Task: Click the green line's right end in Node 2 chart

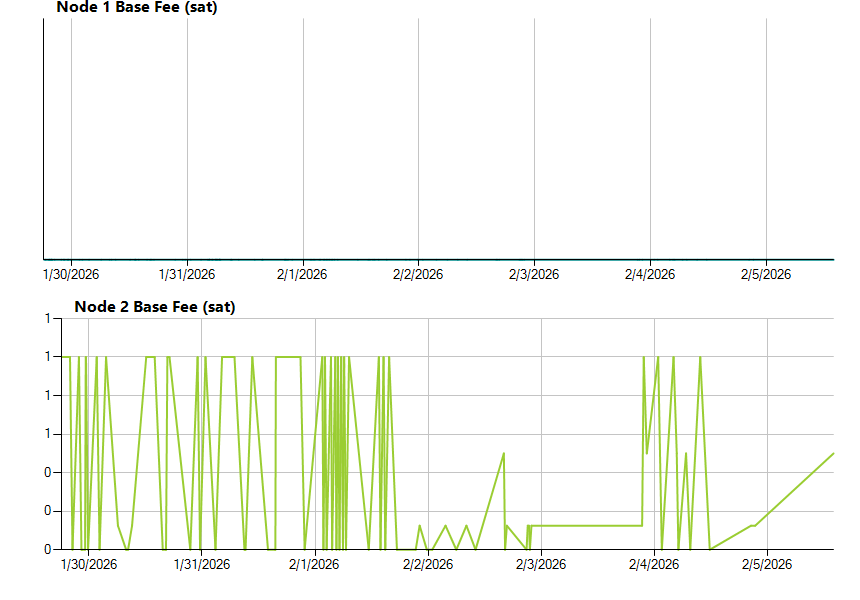Action: [833, 453]
